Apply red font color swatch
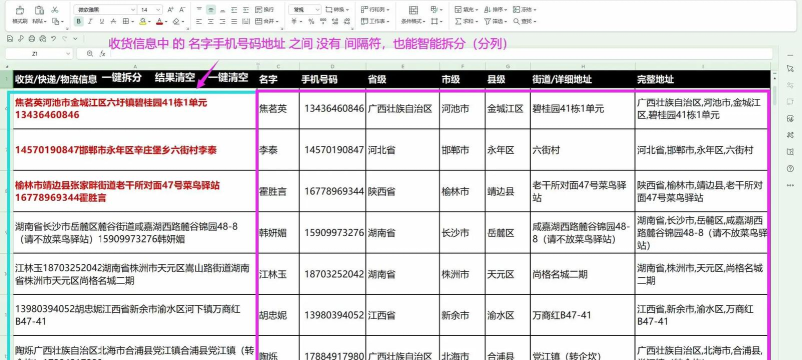Viewport: 802px width, 360px height. (x=160, y=21)
